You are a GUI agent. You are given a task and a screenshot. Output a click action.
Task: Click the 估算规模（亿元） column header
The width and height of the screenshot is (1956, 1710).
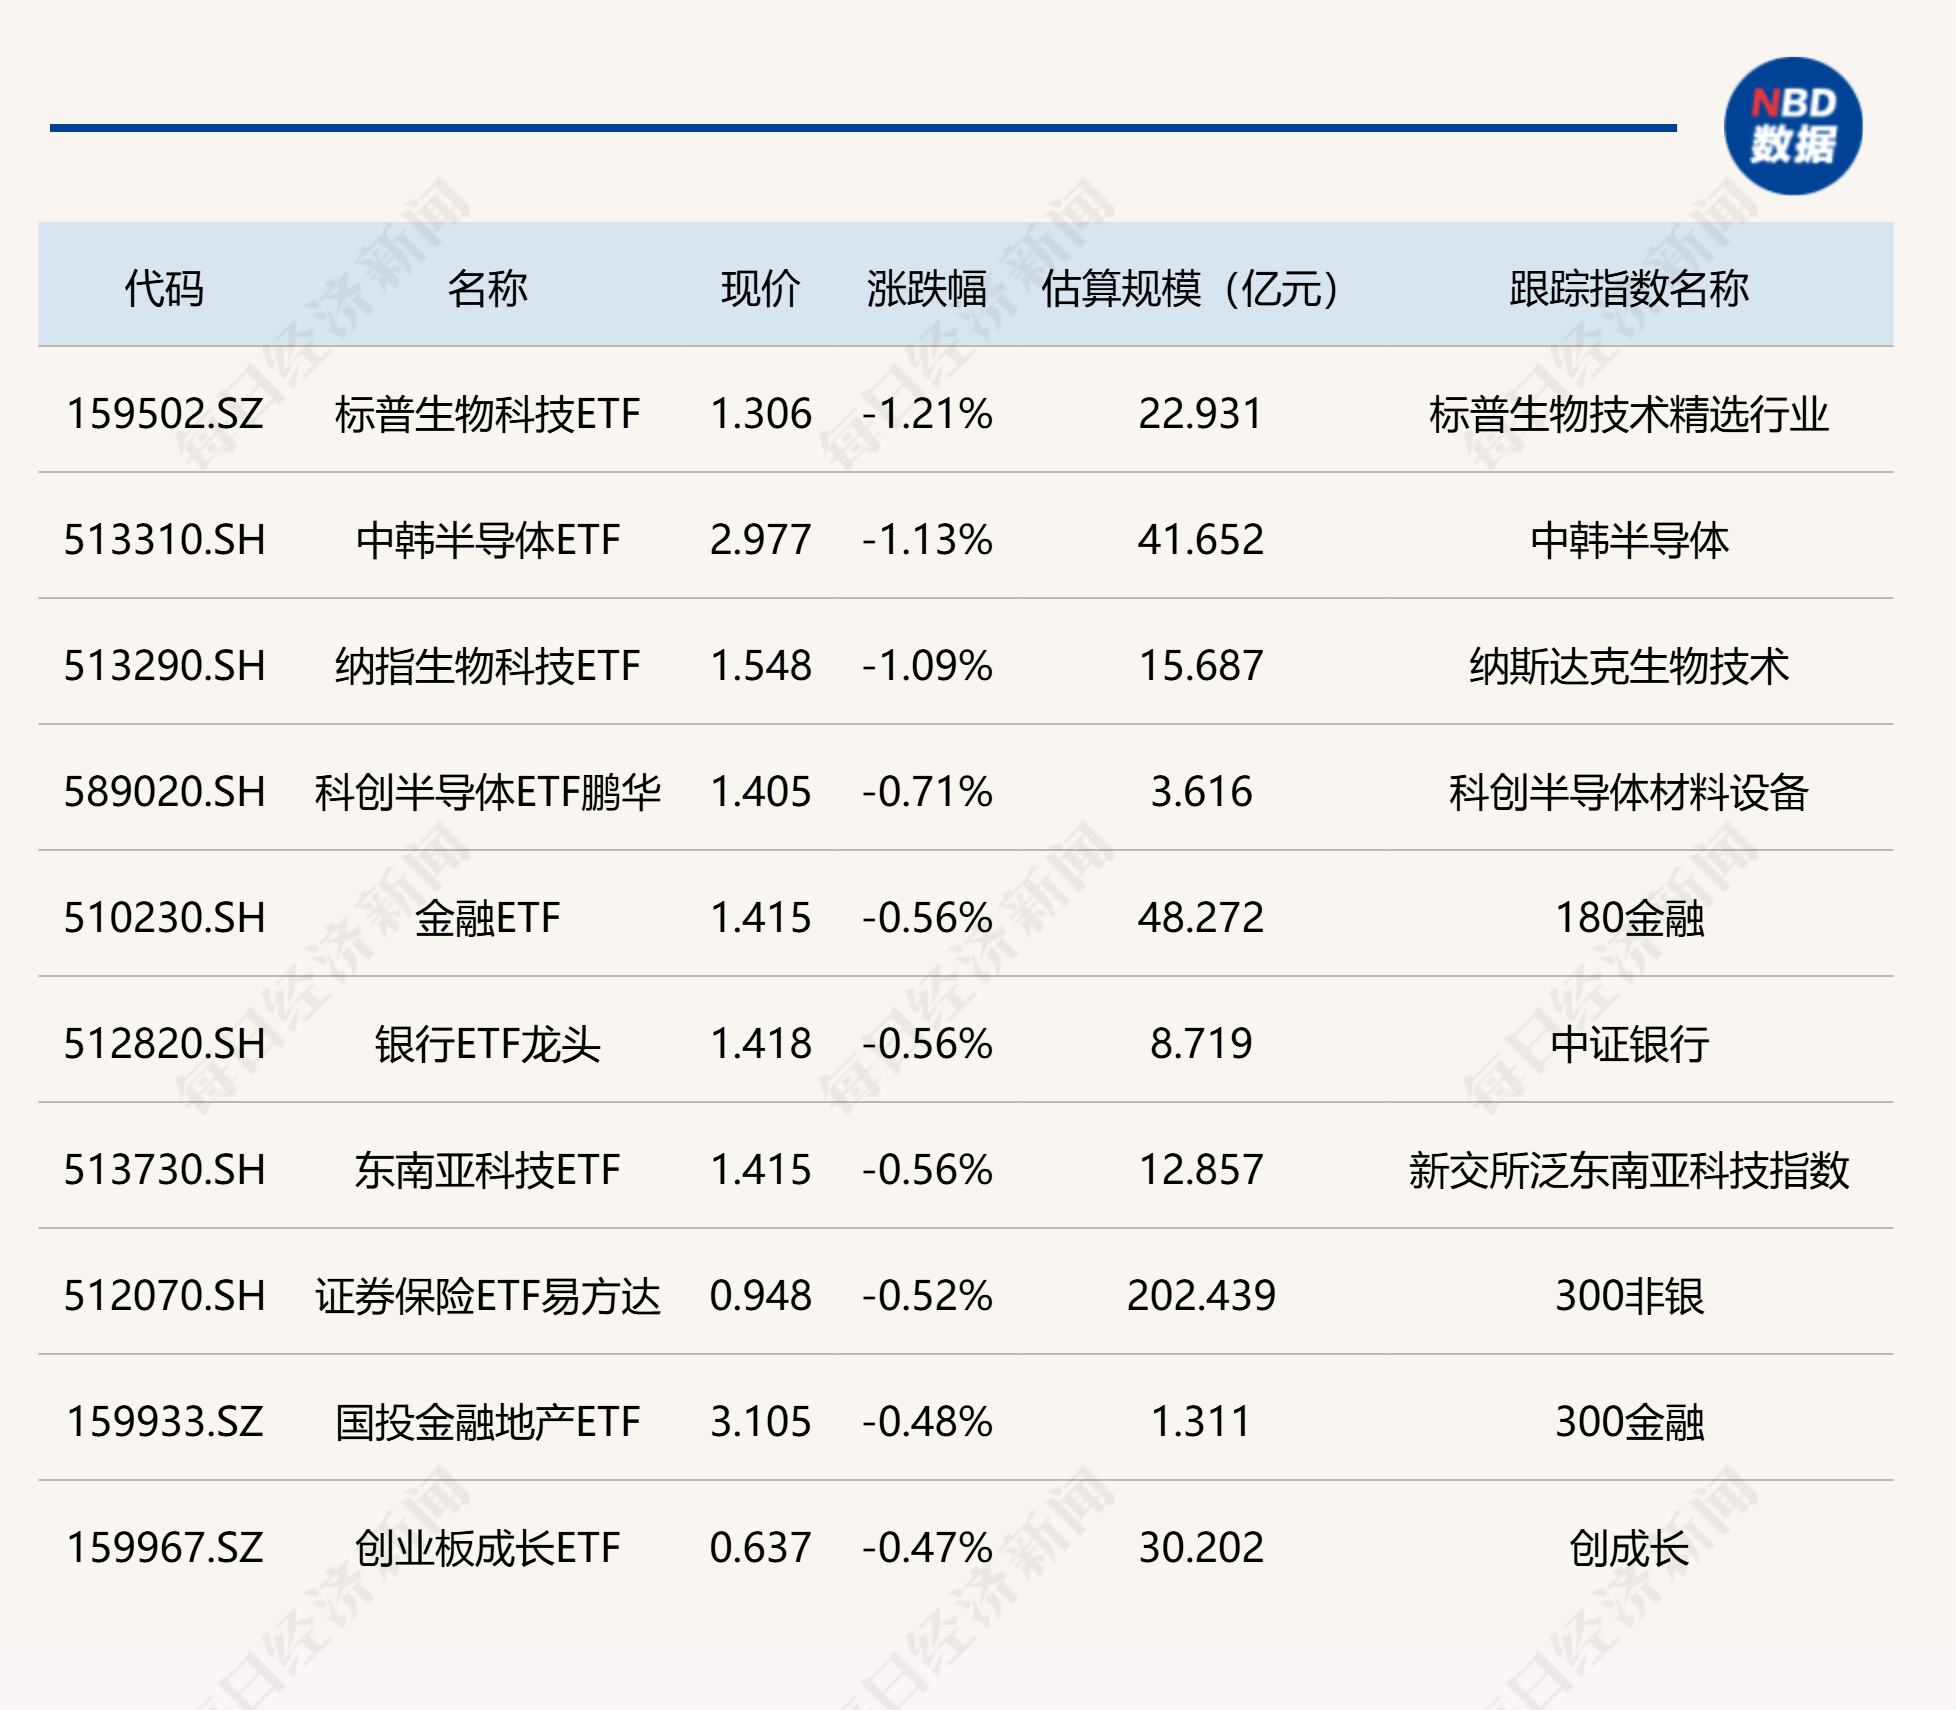pyautogui.click(x=1190, y=289)
